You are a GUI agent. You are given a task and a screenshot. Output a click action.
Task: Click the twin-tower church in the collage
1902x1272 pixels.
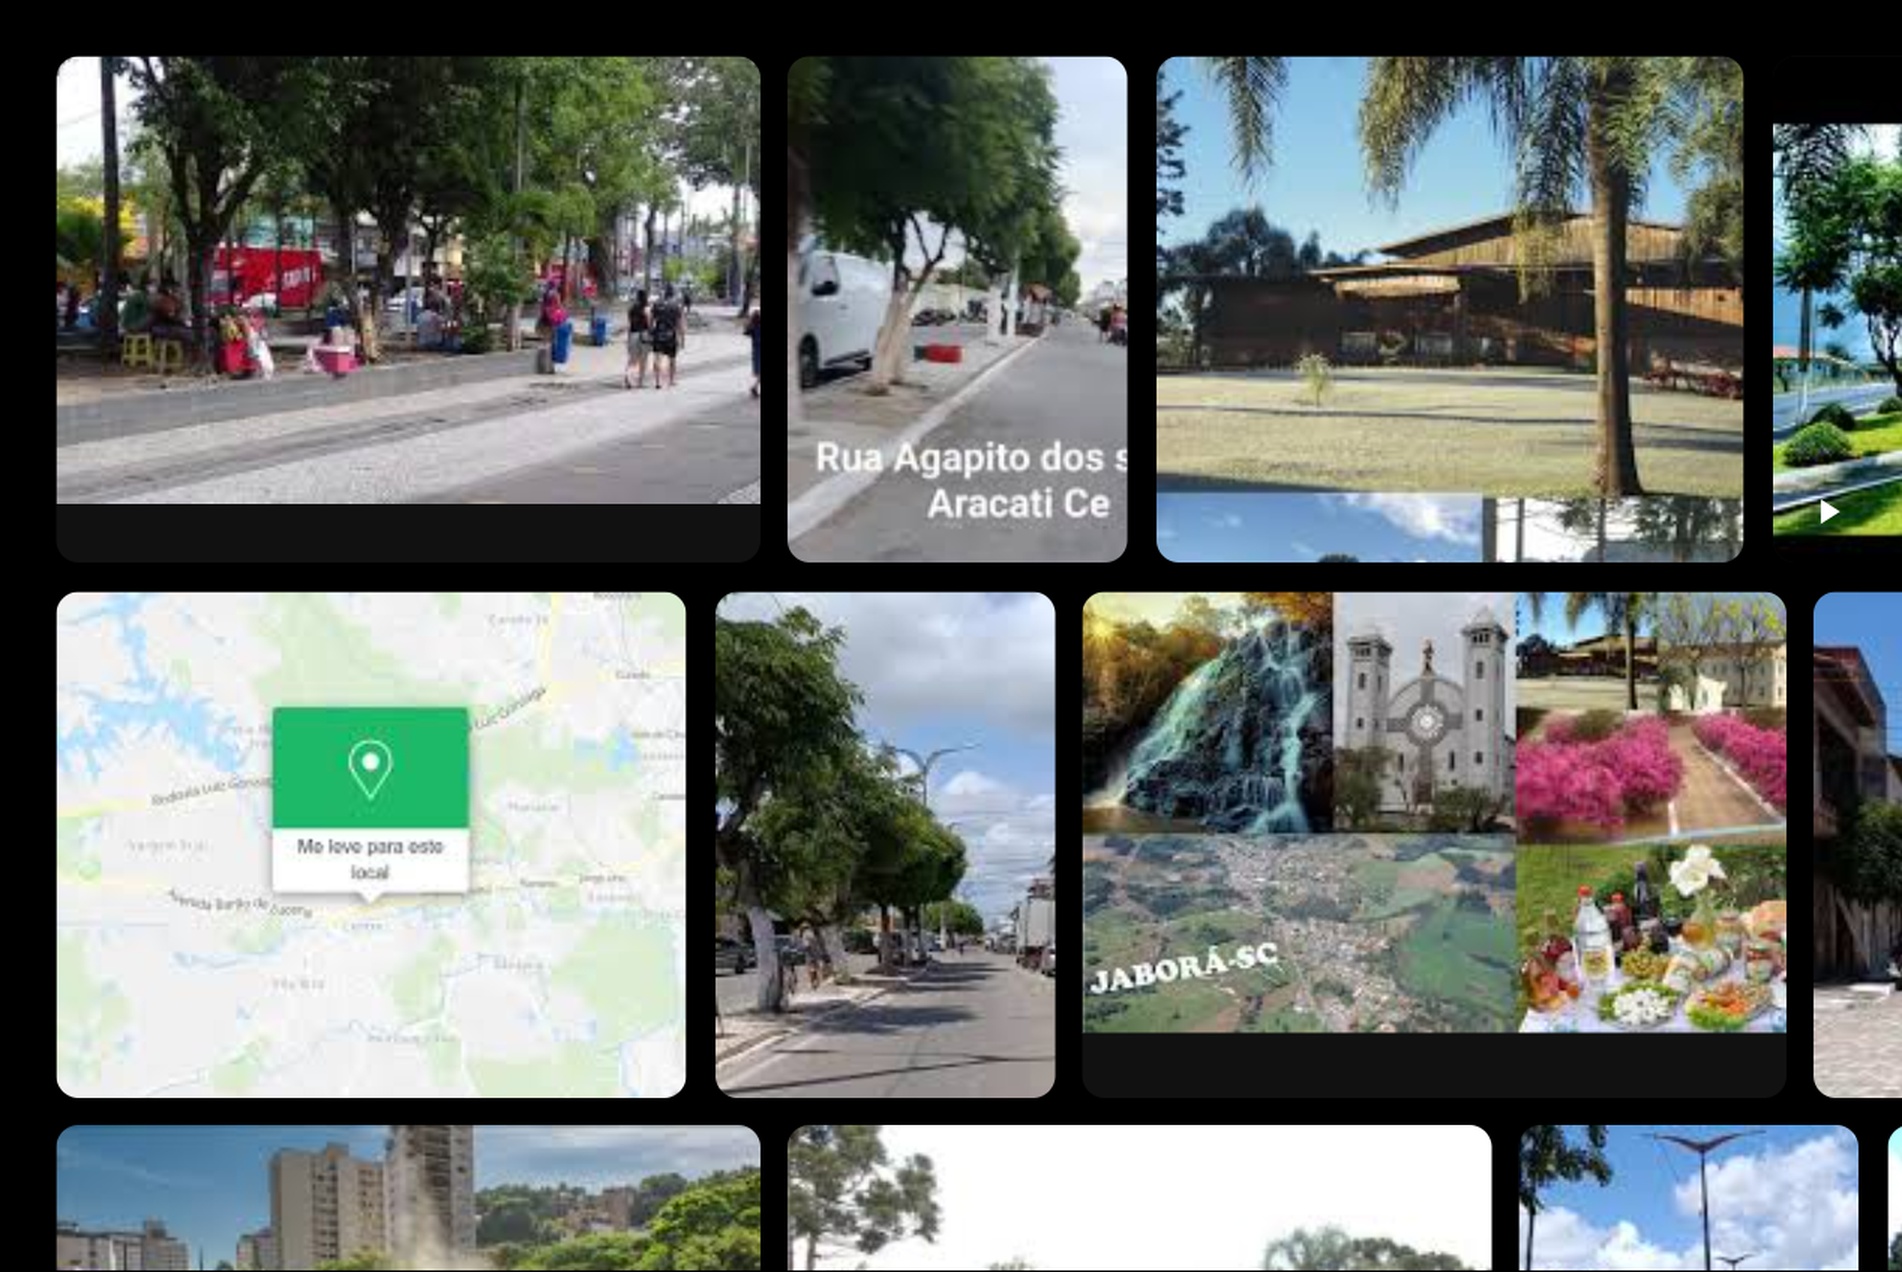click(1424, 713)
